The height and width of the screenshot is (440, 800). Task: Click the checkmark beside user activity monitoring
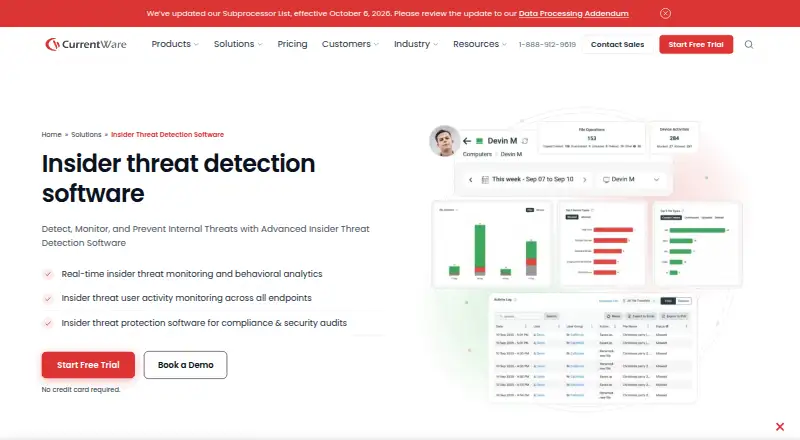48,299
